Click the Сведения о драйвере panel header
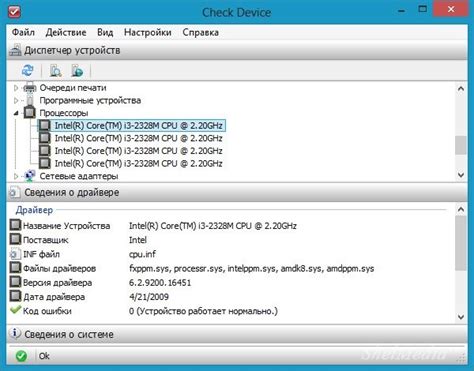This screenshot has width=474, height=371. 237,192
